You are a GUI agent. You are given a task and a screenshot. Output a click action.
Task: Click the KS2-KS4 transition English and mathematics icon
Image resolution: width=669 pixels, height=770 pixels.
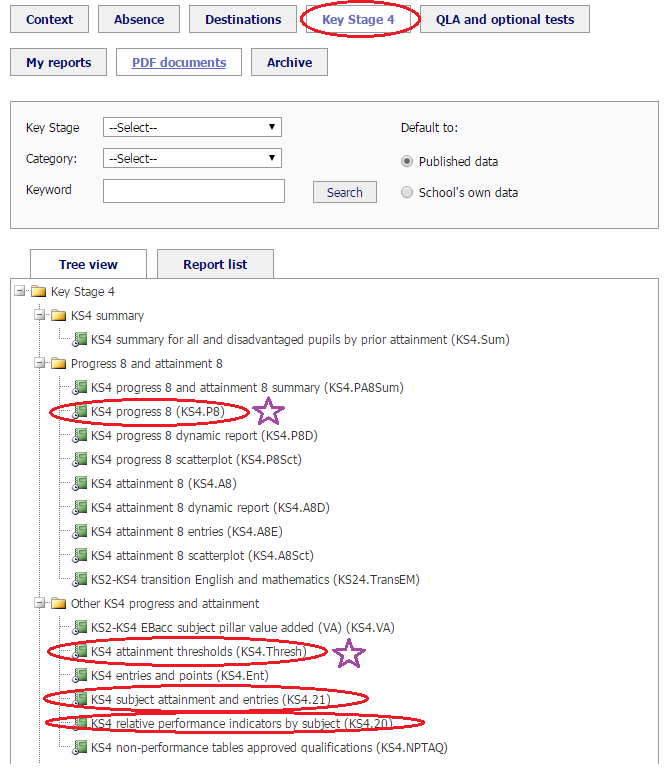80,580
